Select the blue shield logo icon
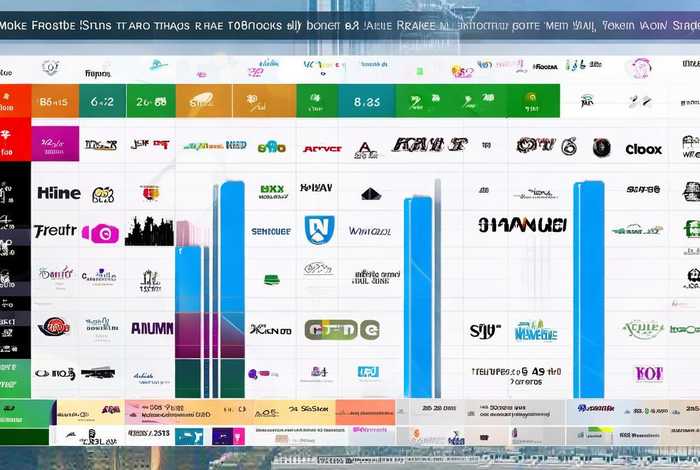Viewport: 700px width, 470px height. (x=319, y=230)
